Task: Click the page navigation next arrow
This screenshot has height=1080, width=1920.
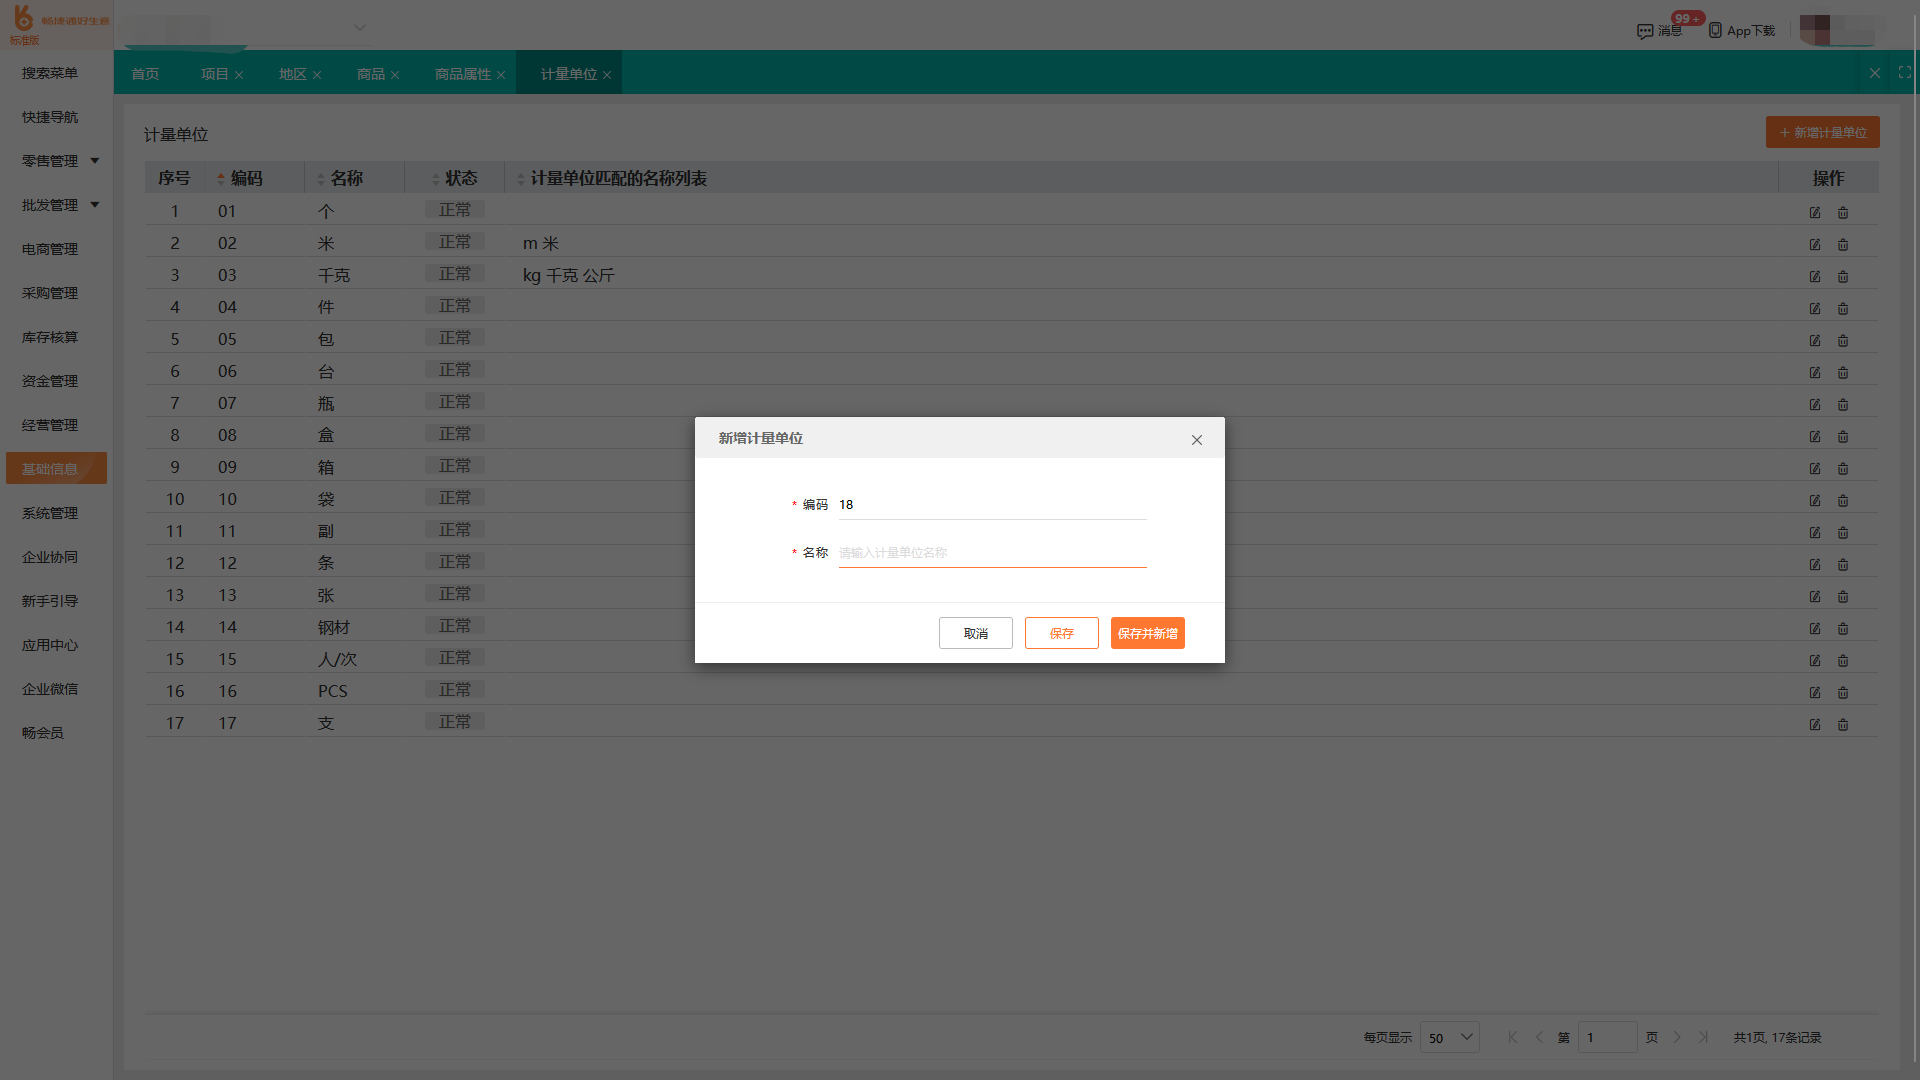Action: click(1677, 1038)
